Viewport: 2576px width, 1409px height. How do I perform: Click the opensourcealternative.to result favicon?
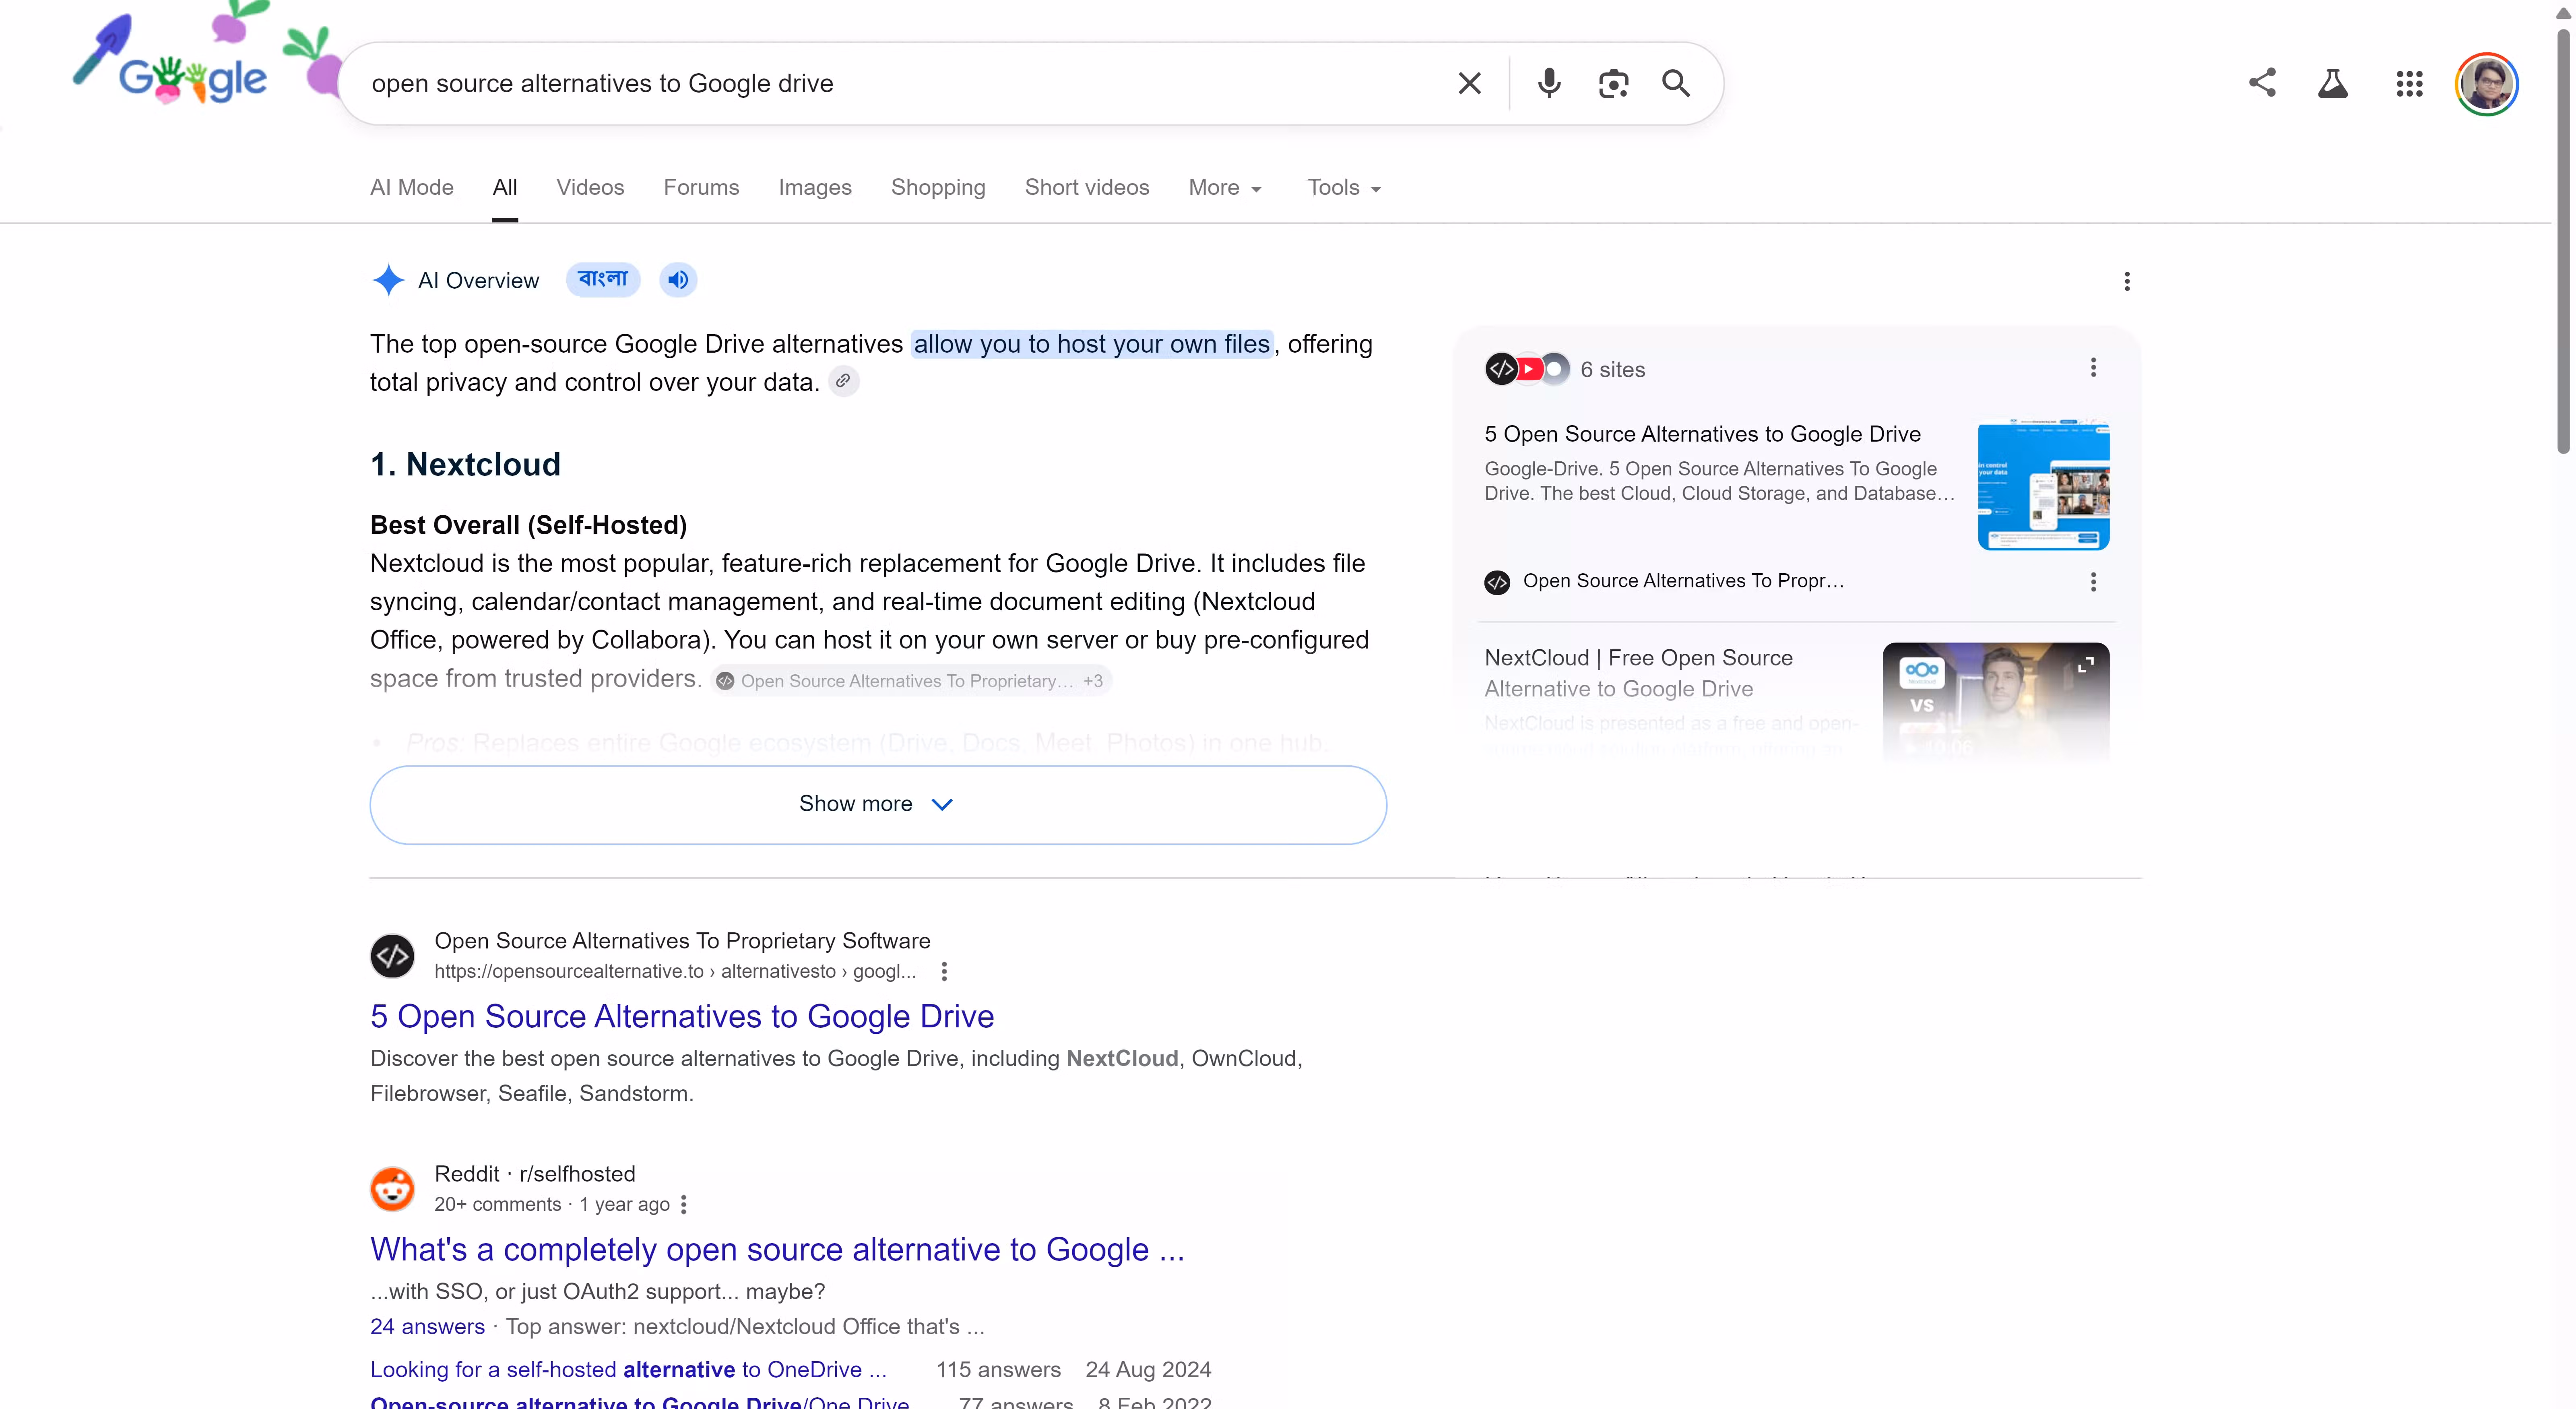pyautogui.click(x=392, y=956)
